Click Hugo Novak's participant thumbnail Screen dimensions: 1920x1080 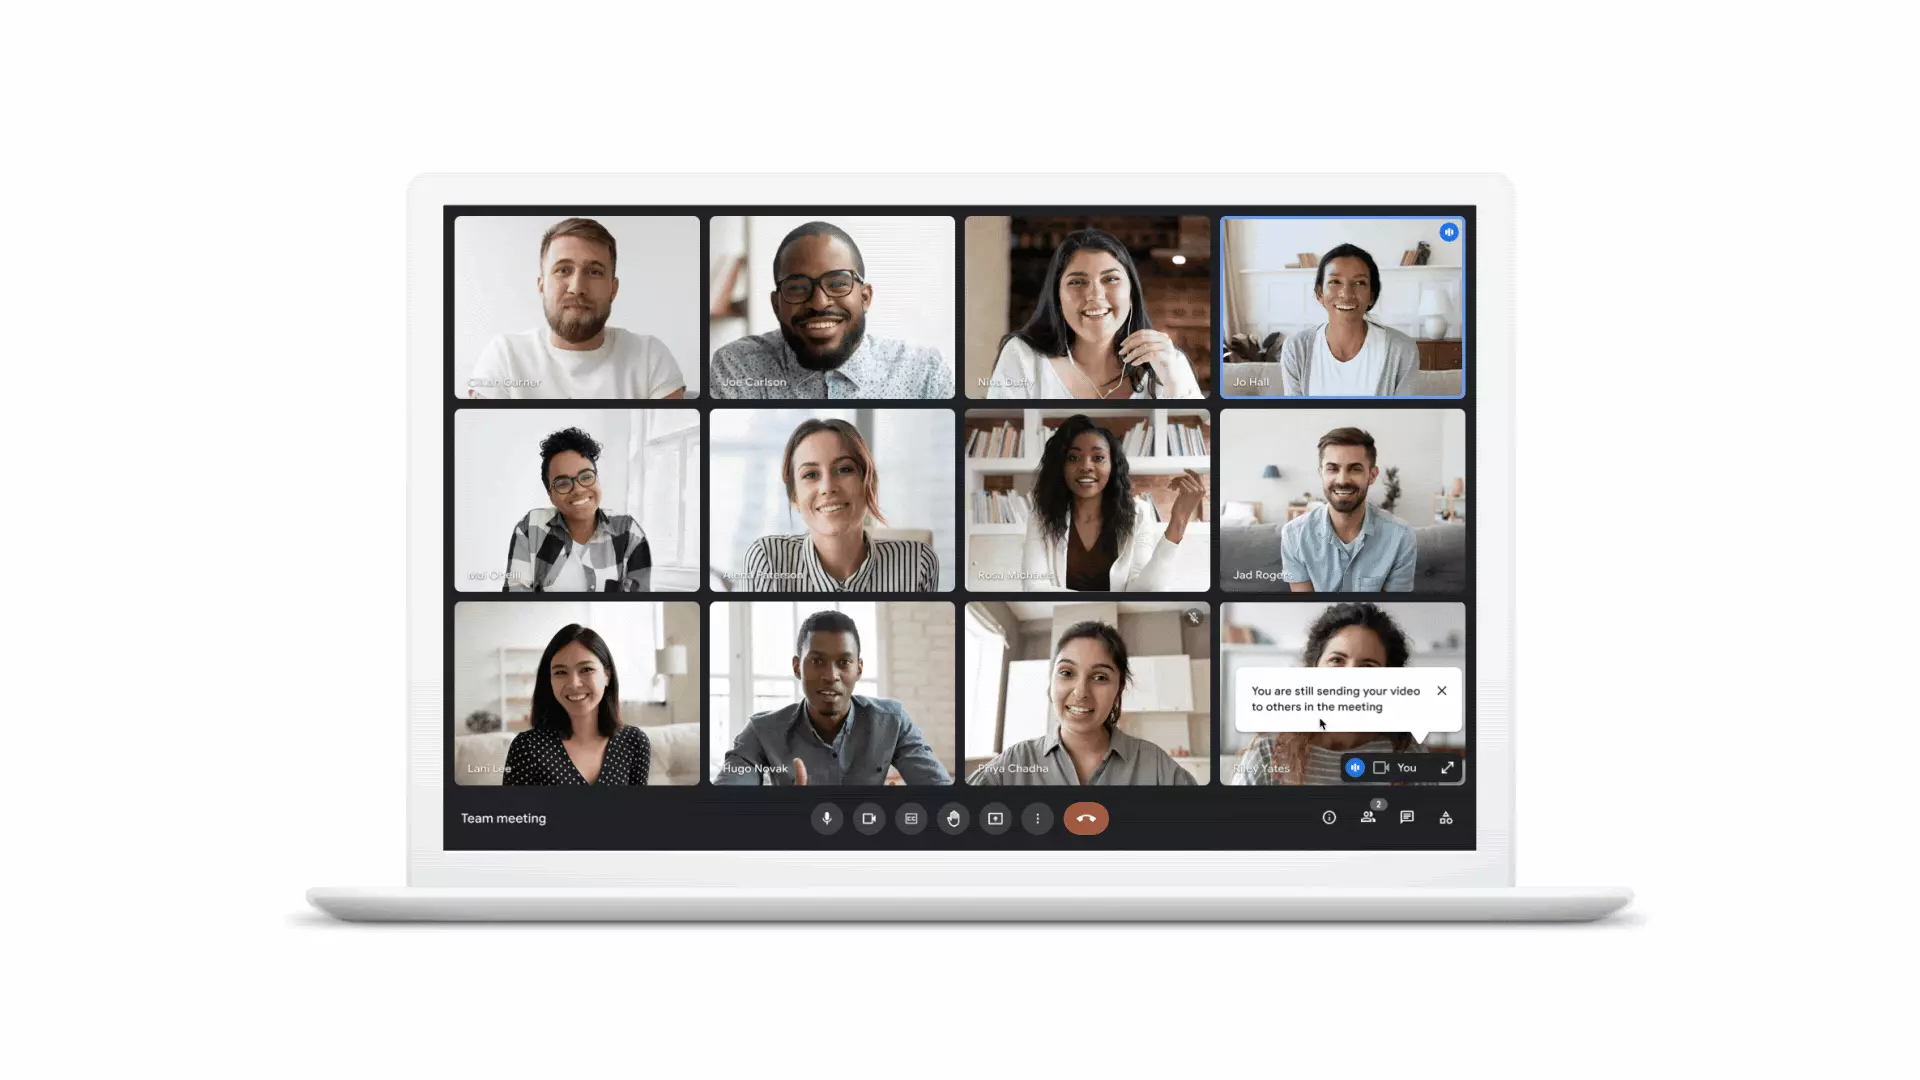[831, 692]
